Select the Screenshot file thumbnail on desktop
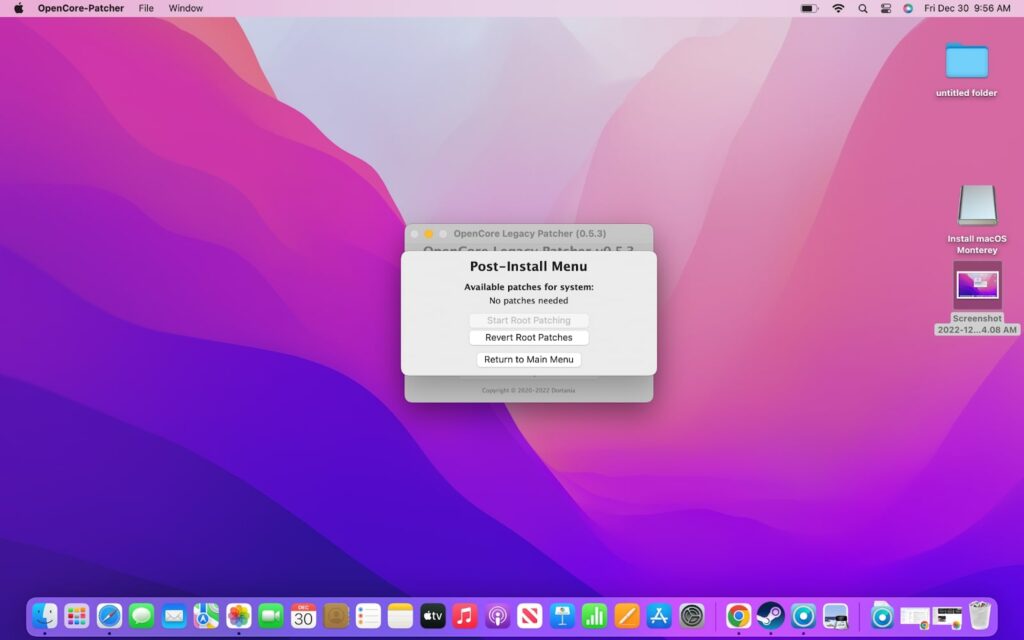This screenshot has width=1024, height=640. point(977,285)
